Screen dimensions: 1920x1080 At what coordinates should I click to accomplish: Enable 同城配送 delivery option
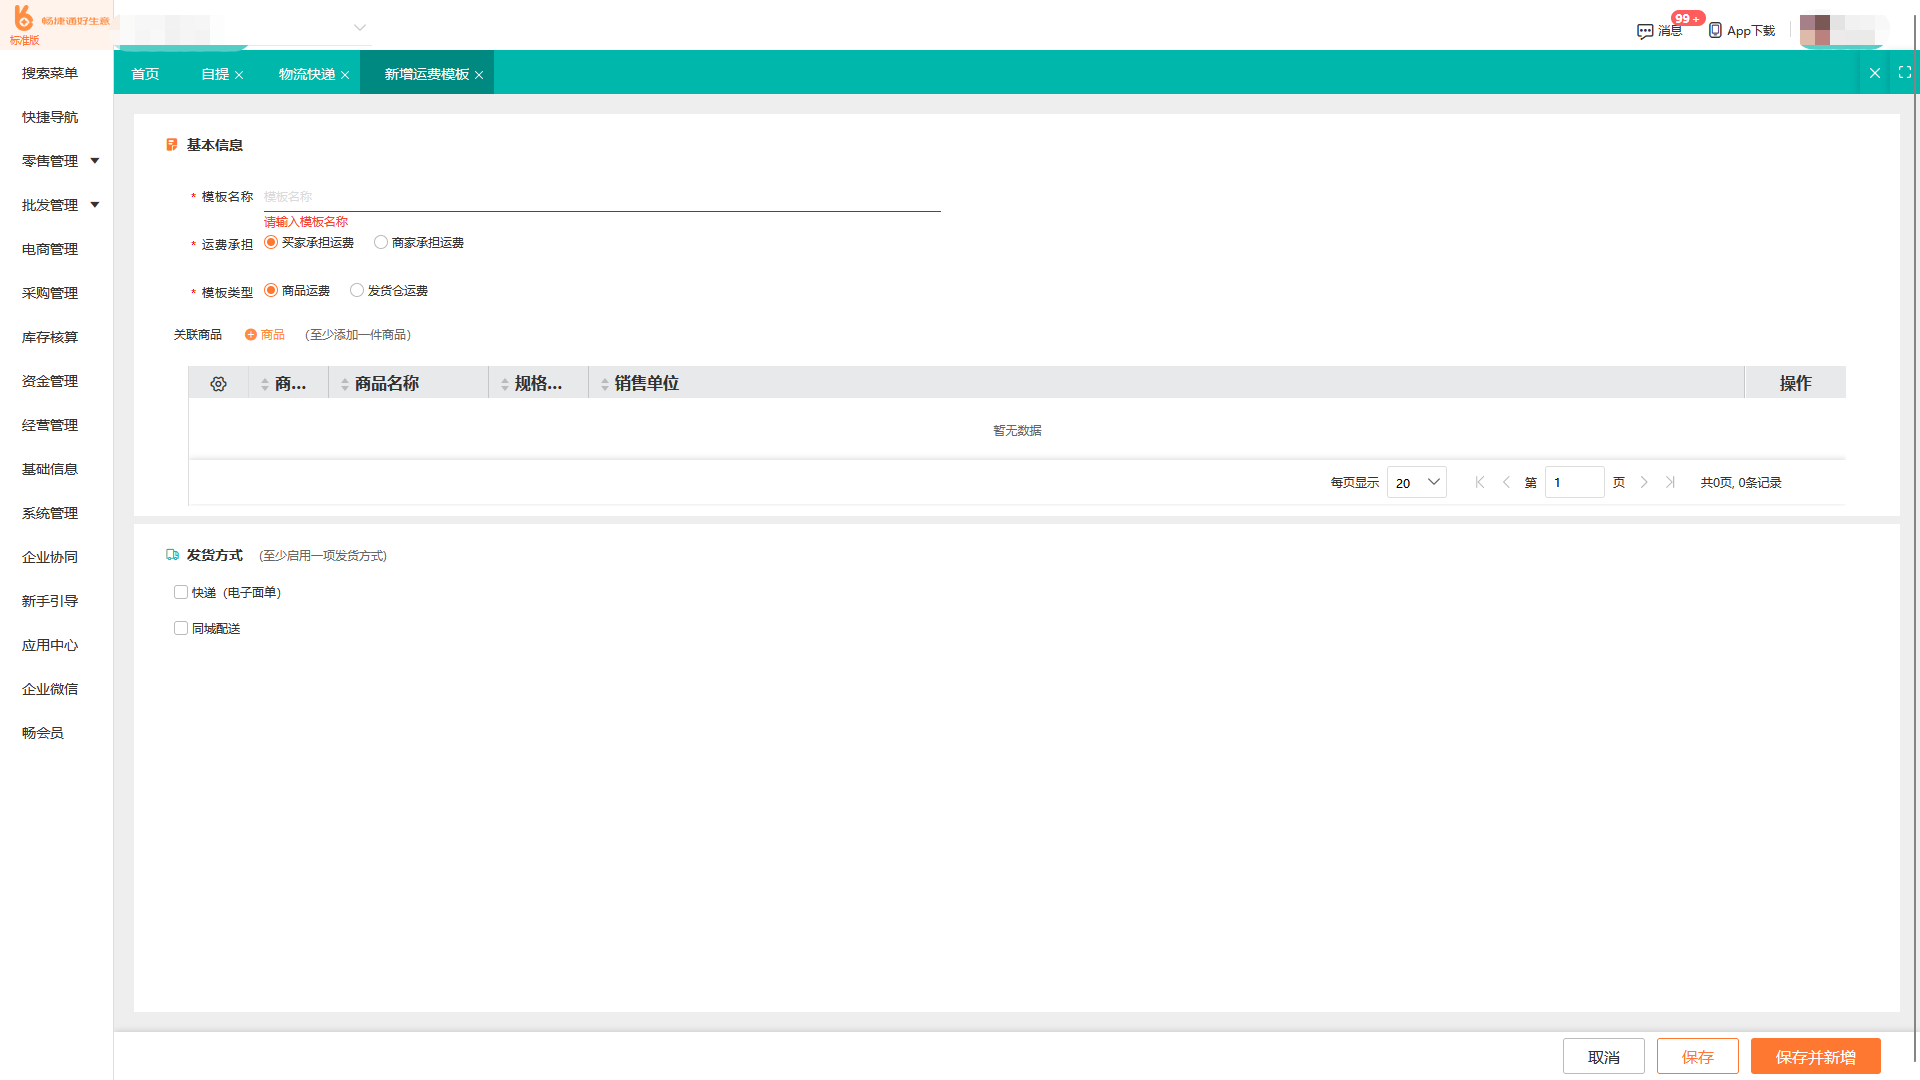tap(181, 626)
